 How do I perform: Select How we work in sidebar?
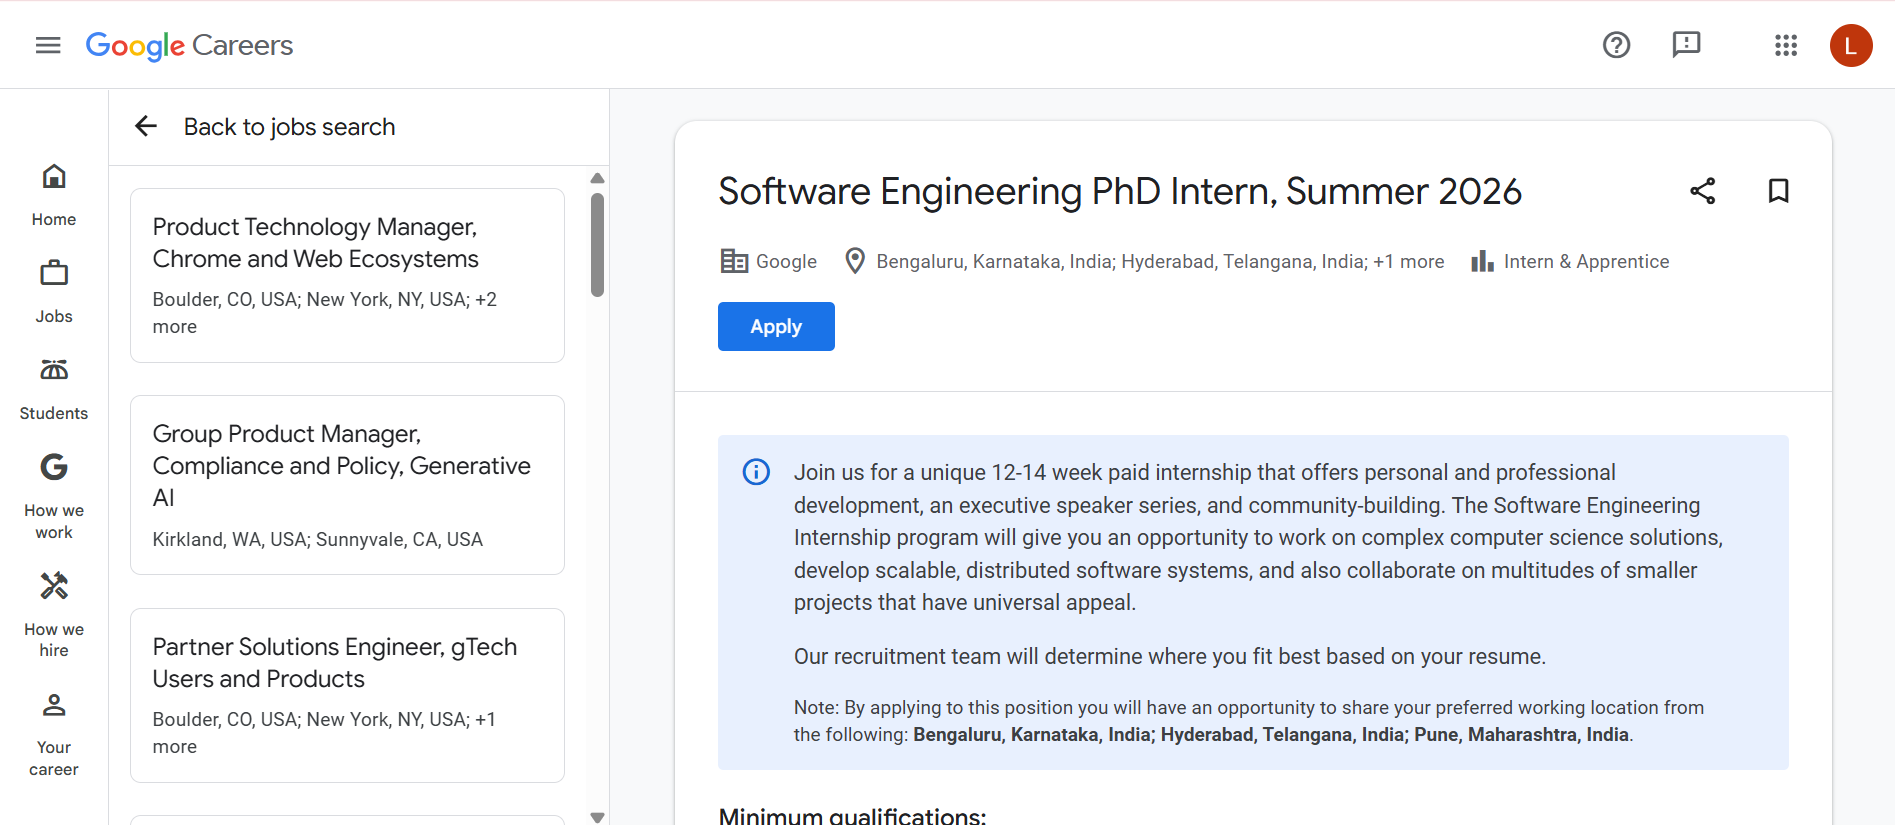coord(54,495)
